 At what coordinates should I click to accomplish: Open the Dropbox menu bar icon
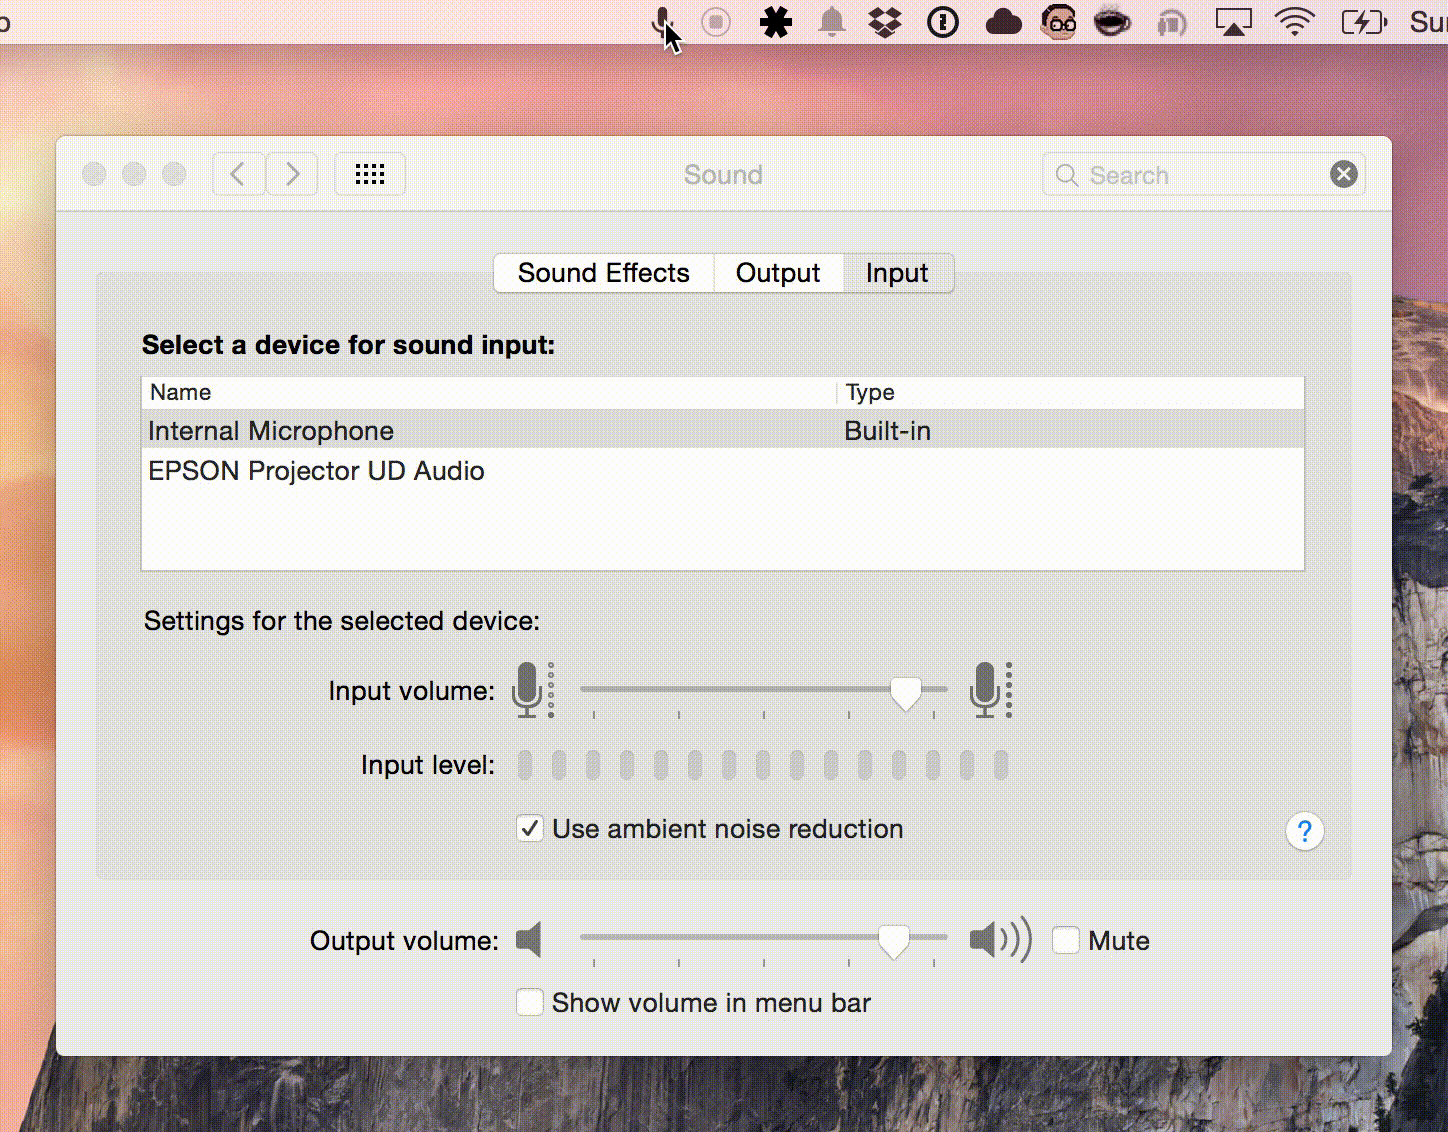pyautogui.click(x=885, y=21)
